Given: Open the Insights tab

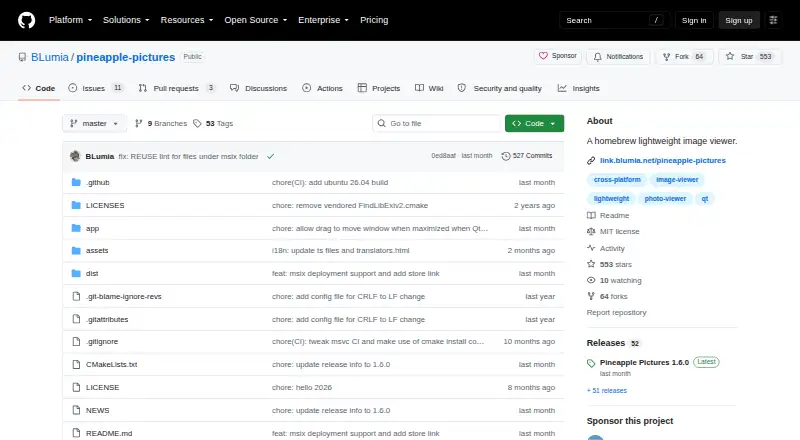Looking at the screenshot, I should click(579, 88).
